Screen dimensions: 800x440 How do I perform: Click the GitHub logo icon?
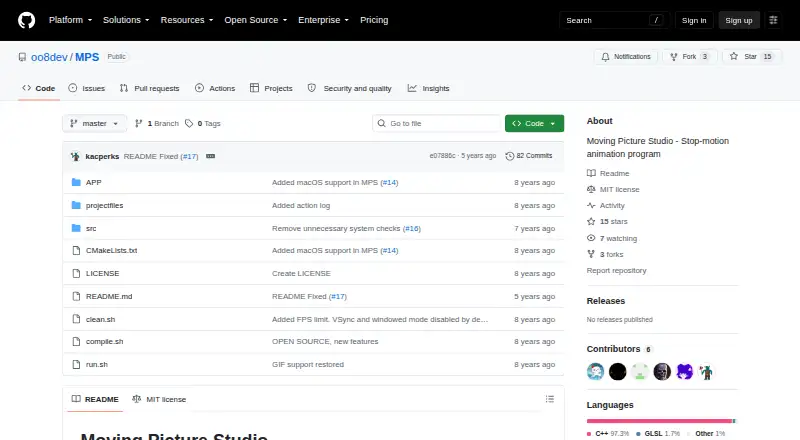point(27,20)
